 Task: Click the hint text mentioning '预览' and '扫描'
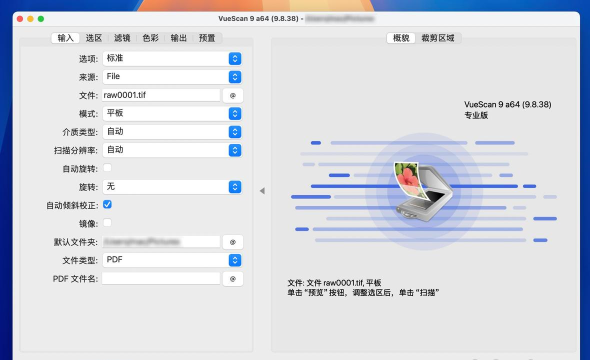[363, 293]
